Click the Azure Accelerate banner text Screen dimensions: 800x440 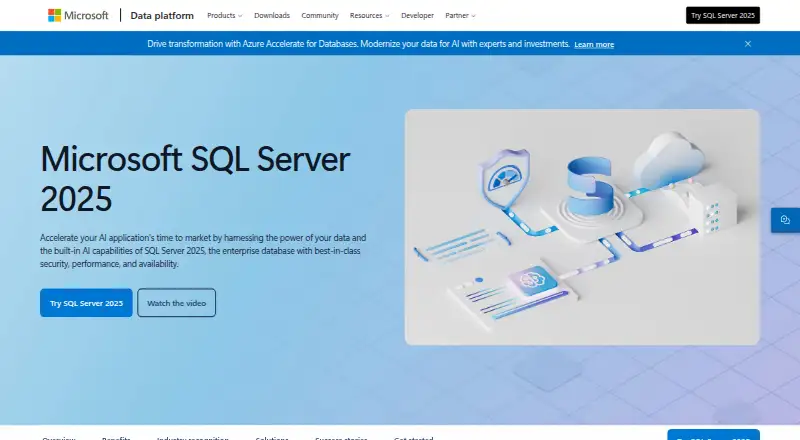coord(358,44)
